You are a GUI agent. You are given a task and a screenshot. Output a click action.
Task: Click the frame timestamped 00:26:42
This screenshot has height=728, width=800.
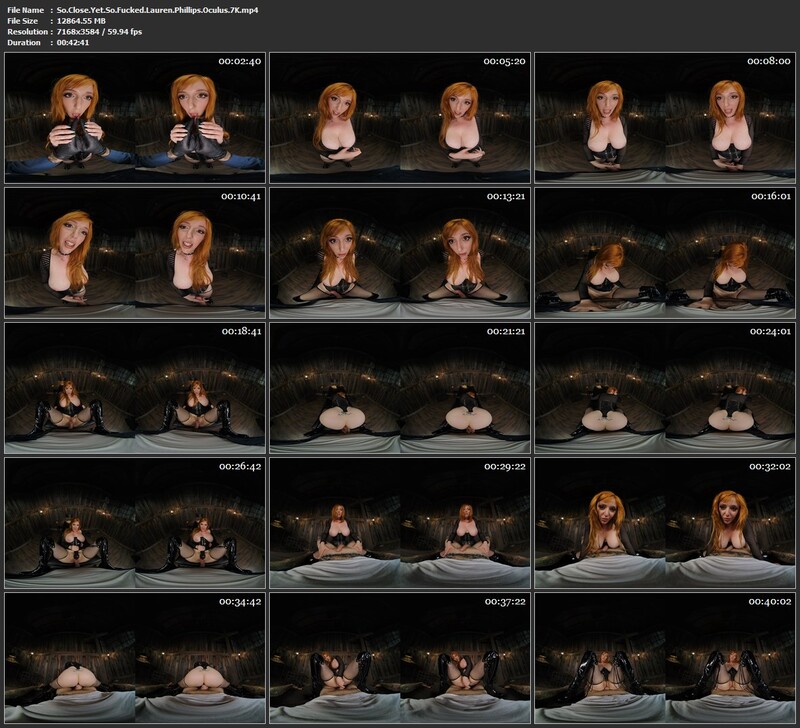point(135,521)
